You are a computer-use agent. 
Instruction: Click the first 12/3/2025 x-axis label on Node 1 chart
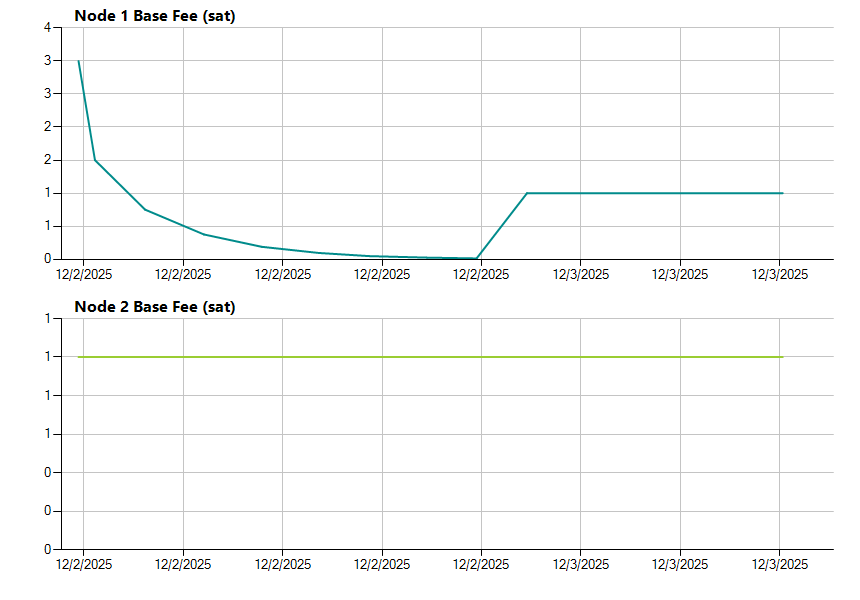click(580, 274)
